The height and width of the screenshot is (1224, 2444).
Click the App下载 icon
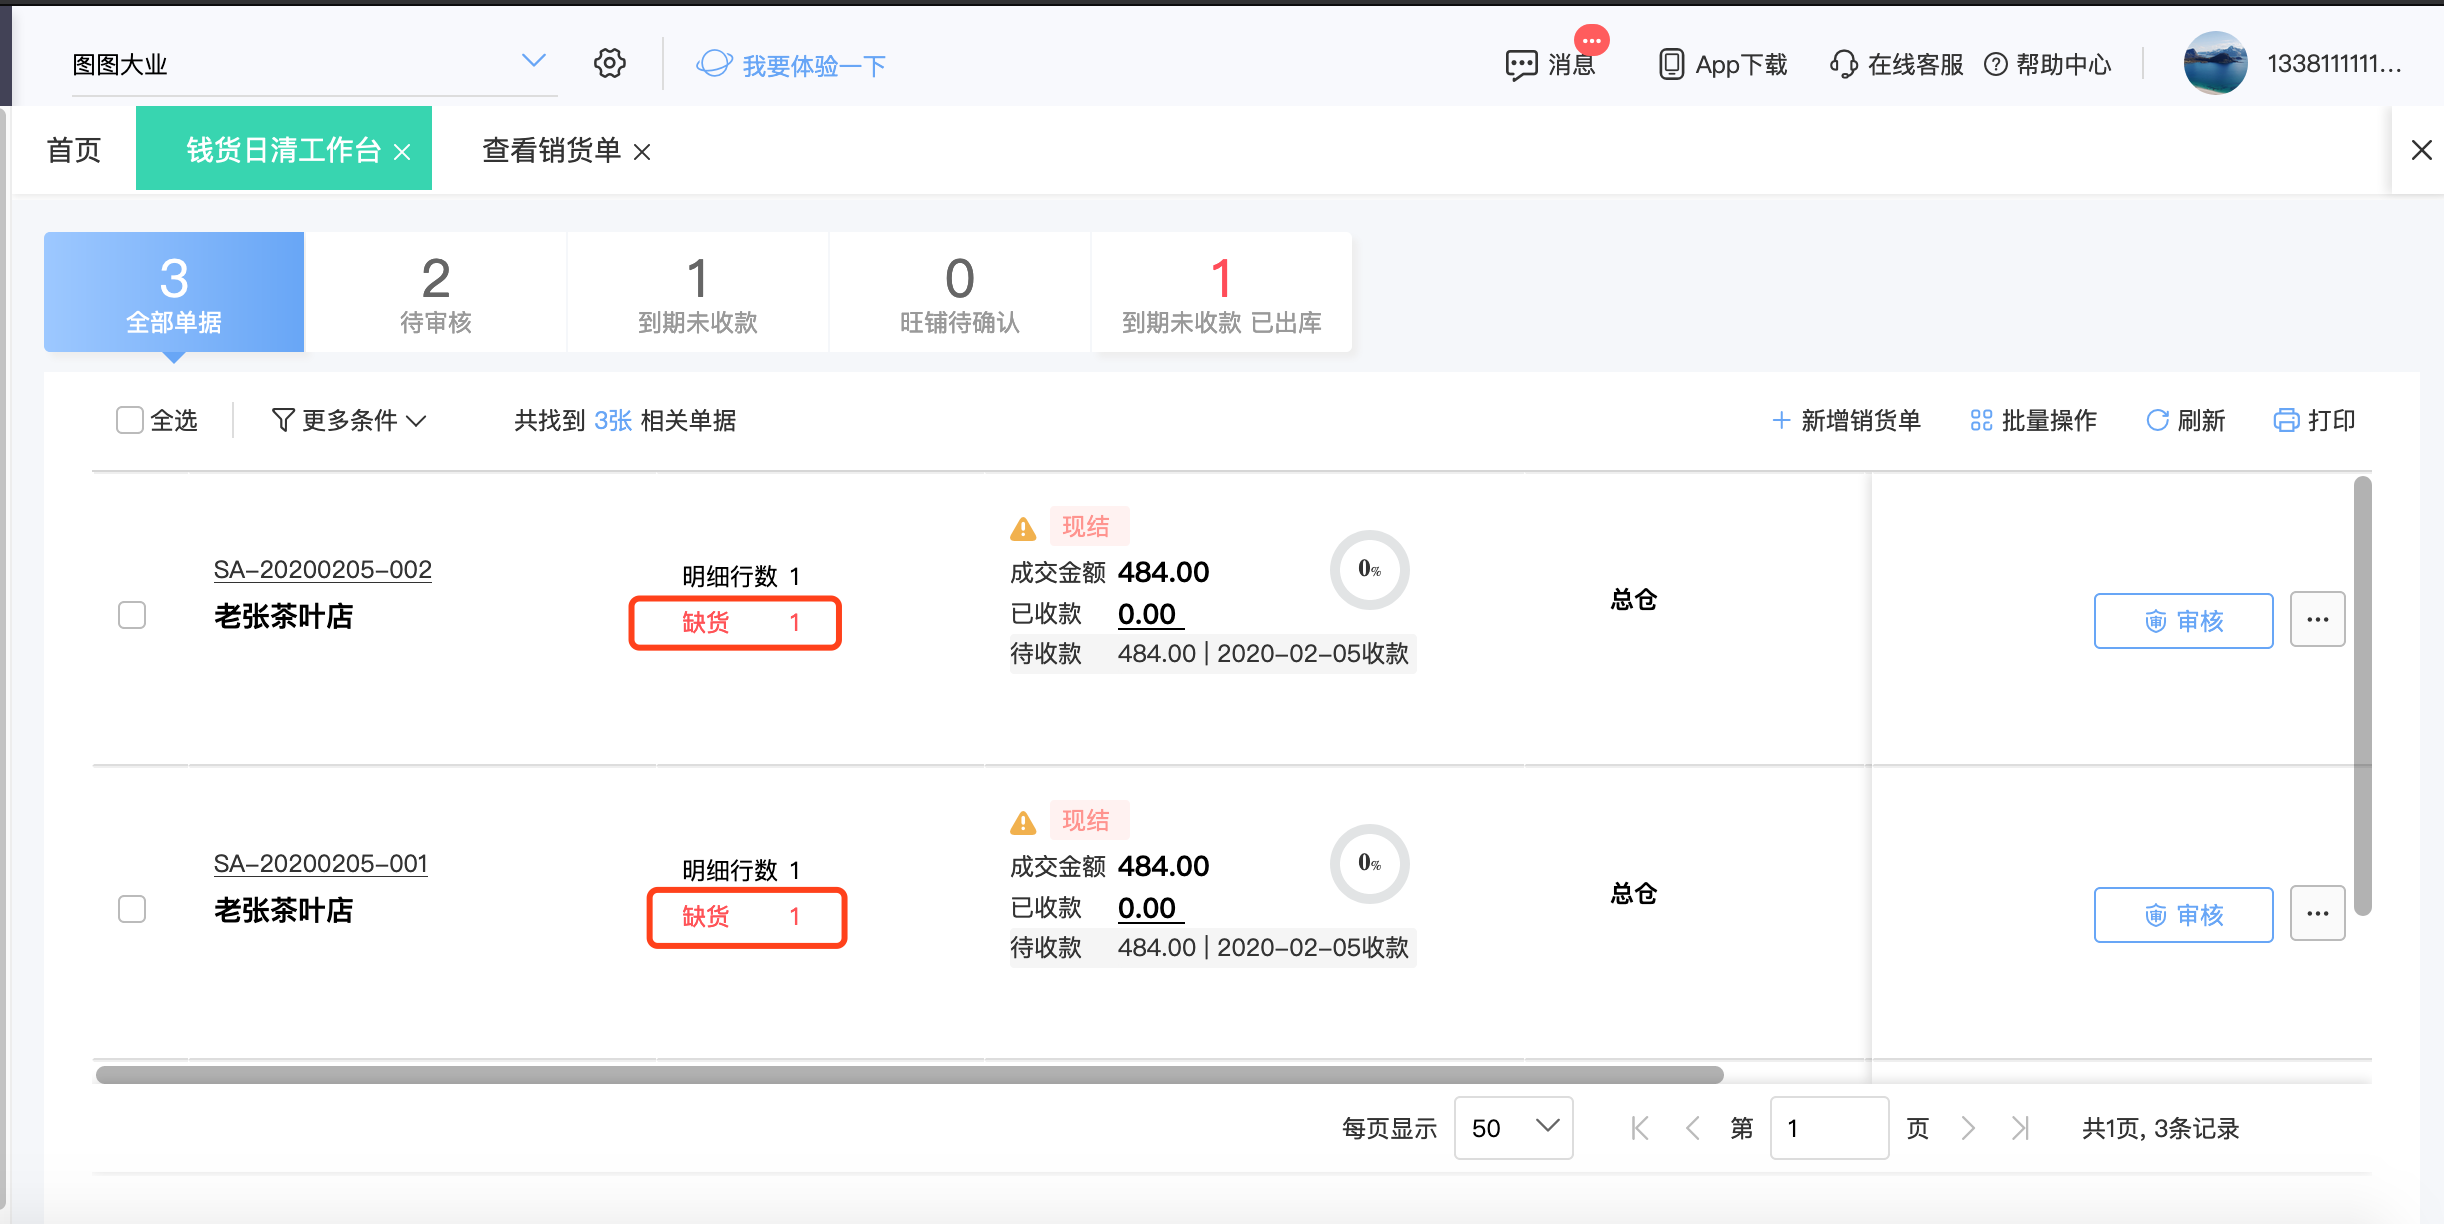tap(1668, 61)
